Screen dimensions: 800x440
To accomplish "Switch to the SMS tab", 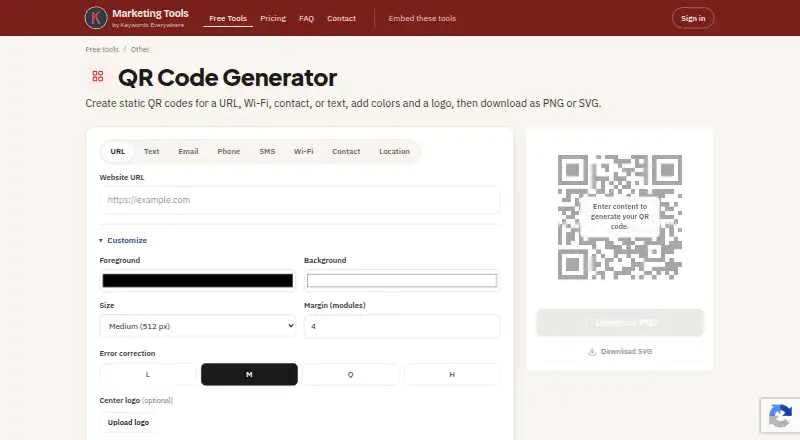I will pyautogui.click(x=267, y=152).
